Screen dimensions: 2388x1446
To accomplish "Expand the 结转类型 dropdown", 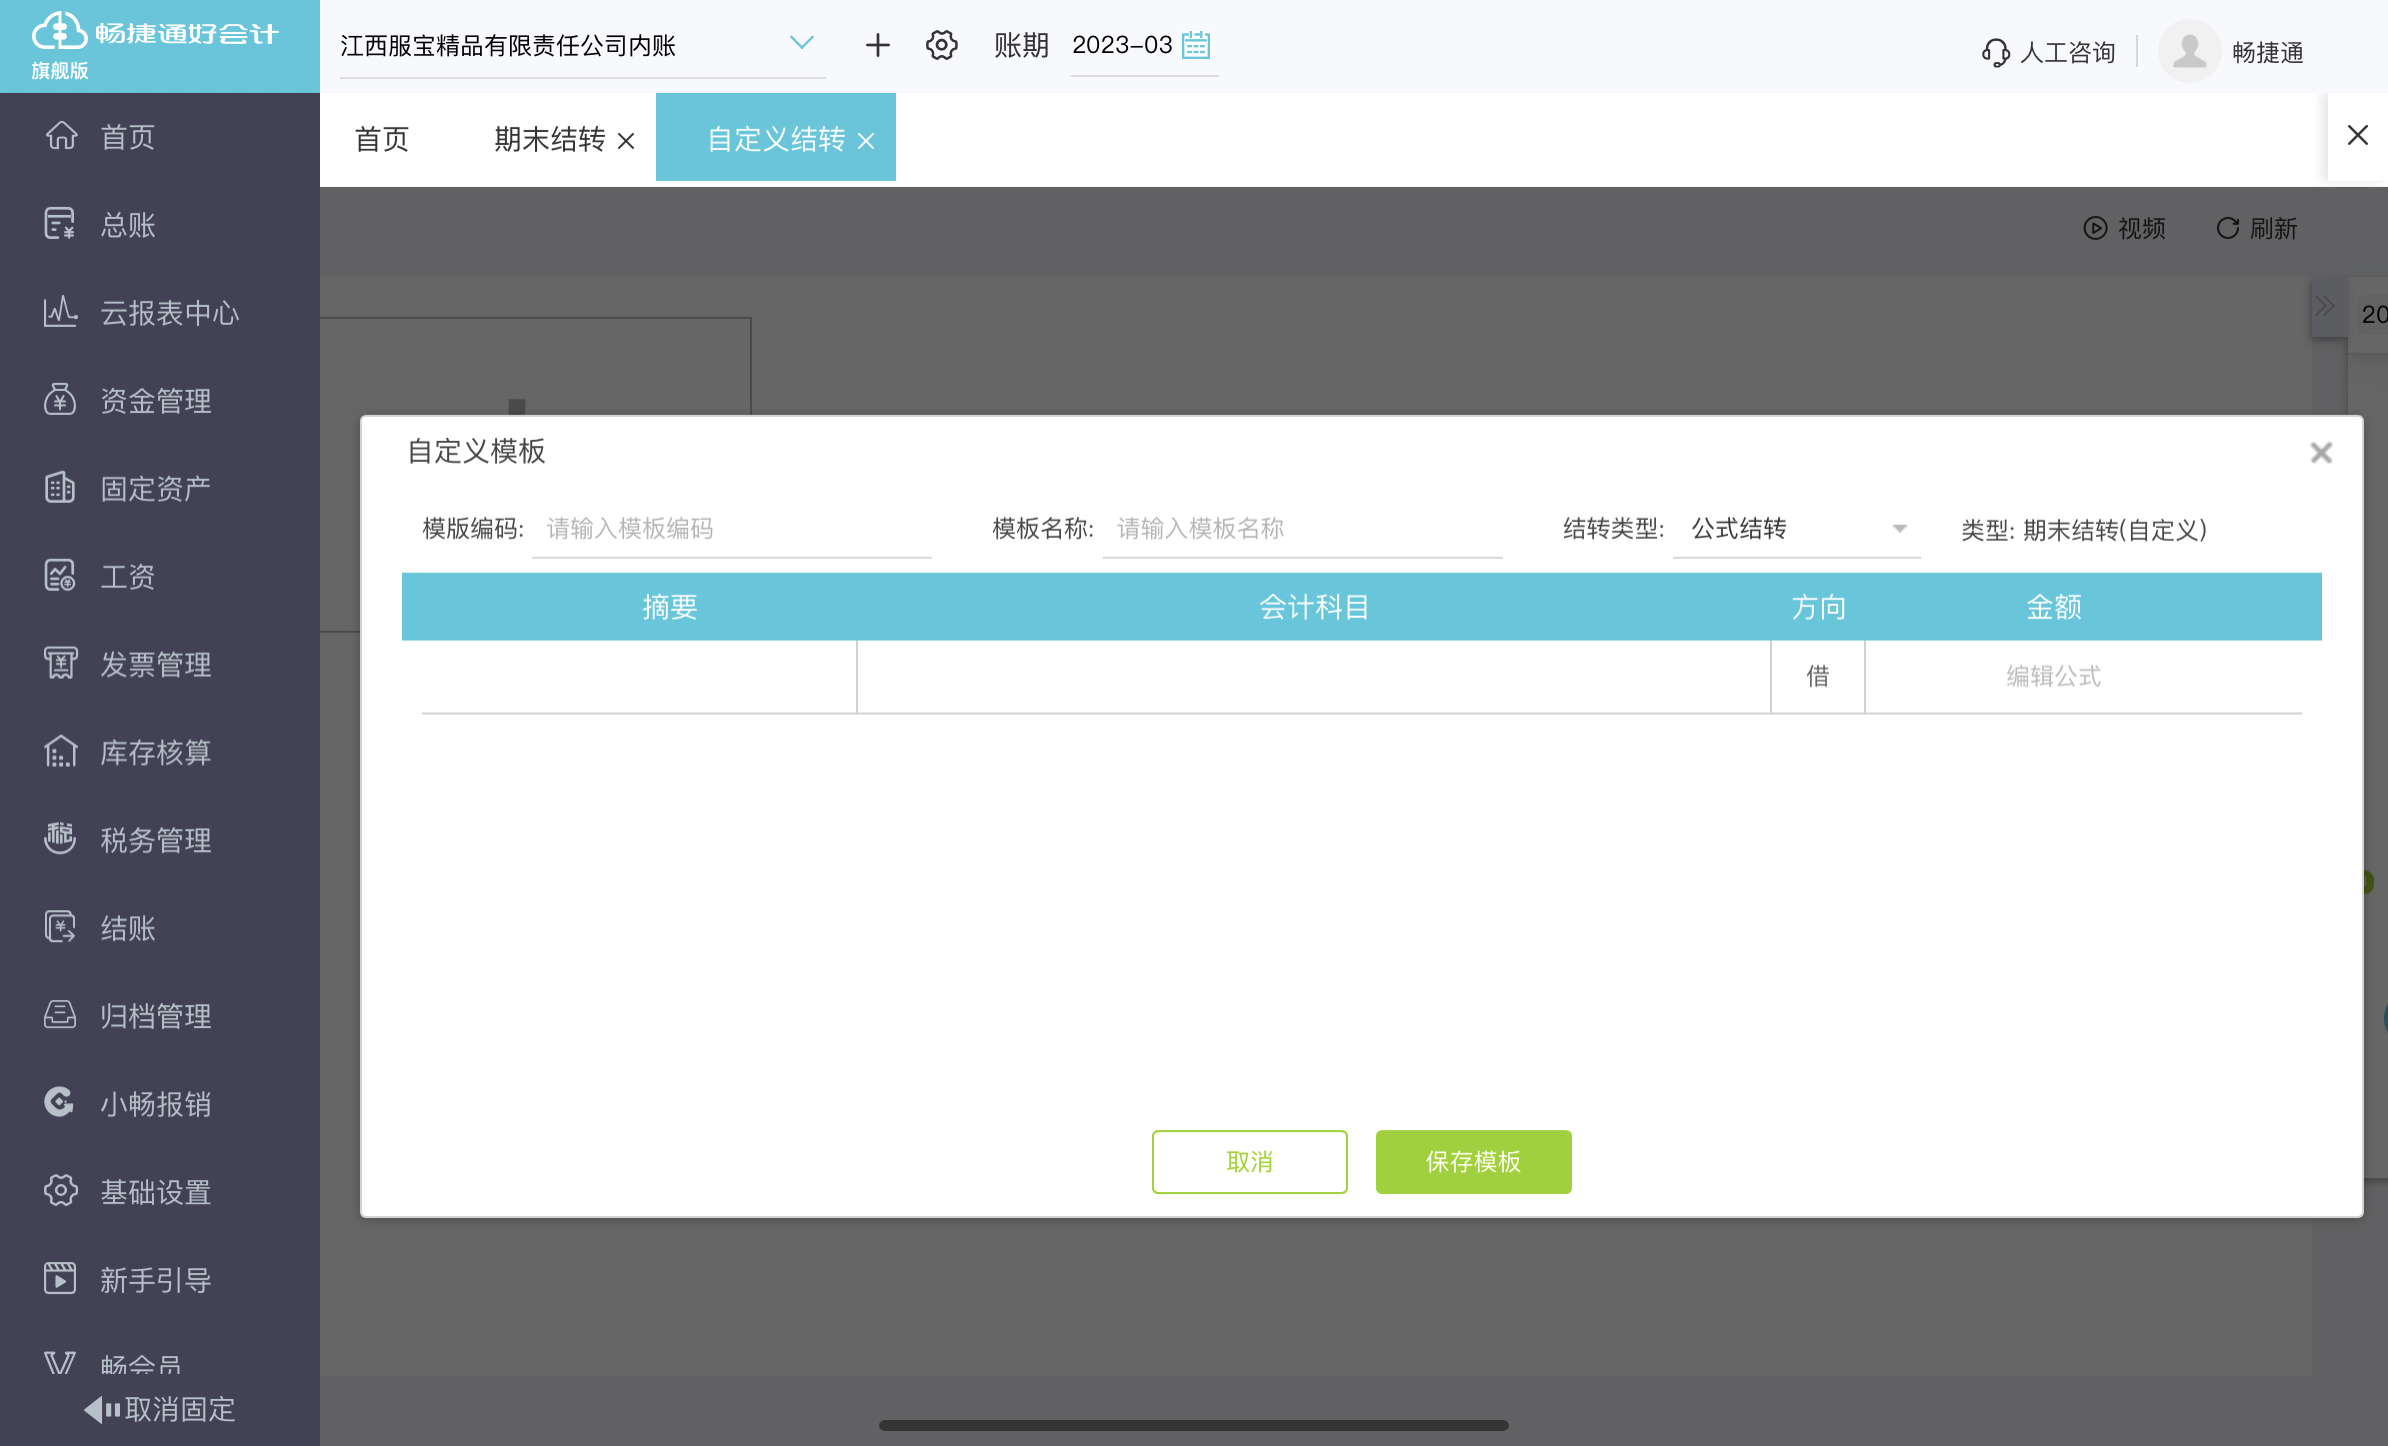I will coord(1898,529).
